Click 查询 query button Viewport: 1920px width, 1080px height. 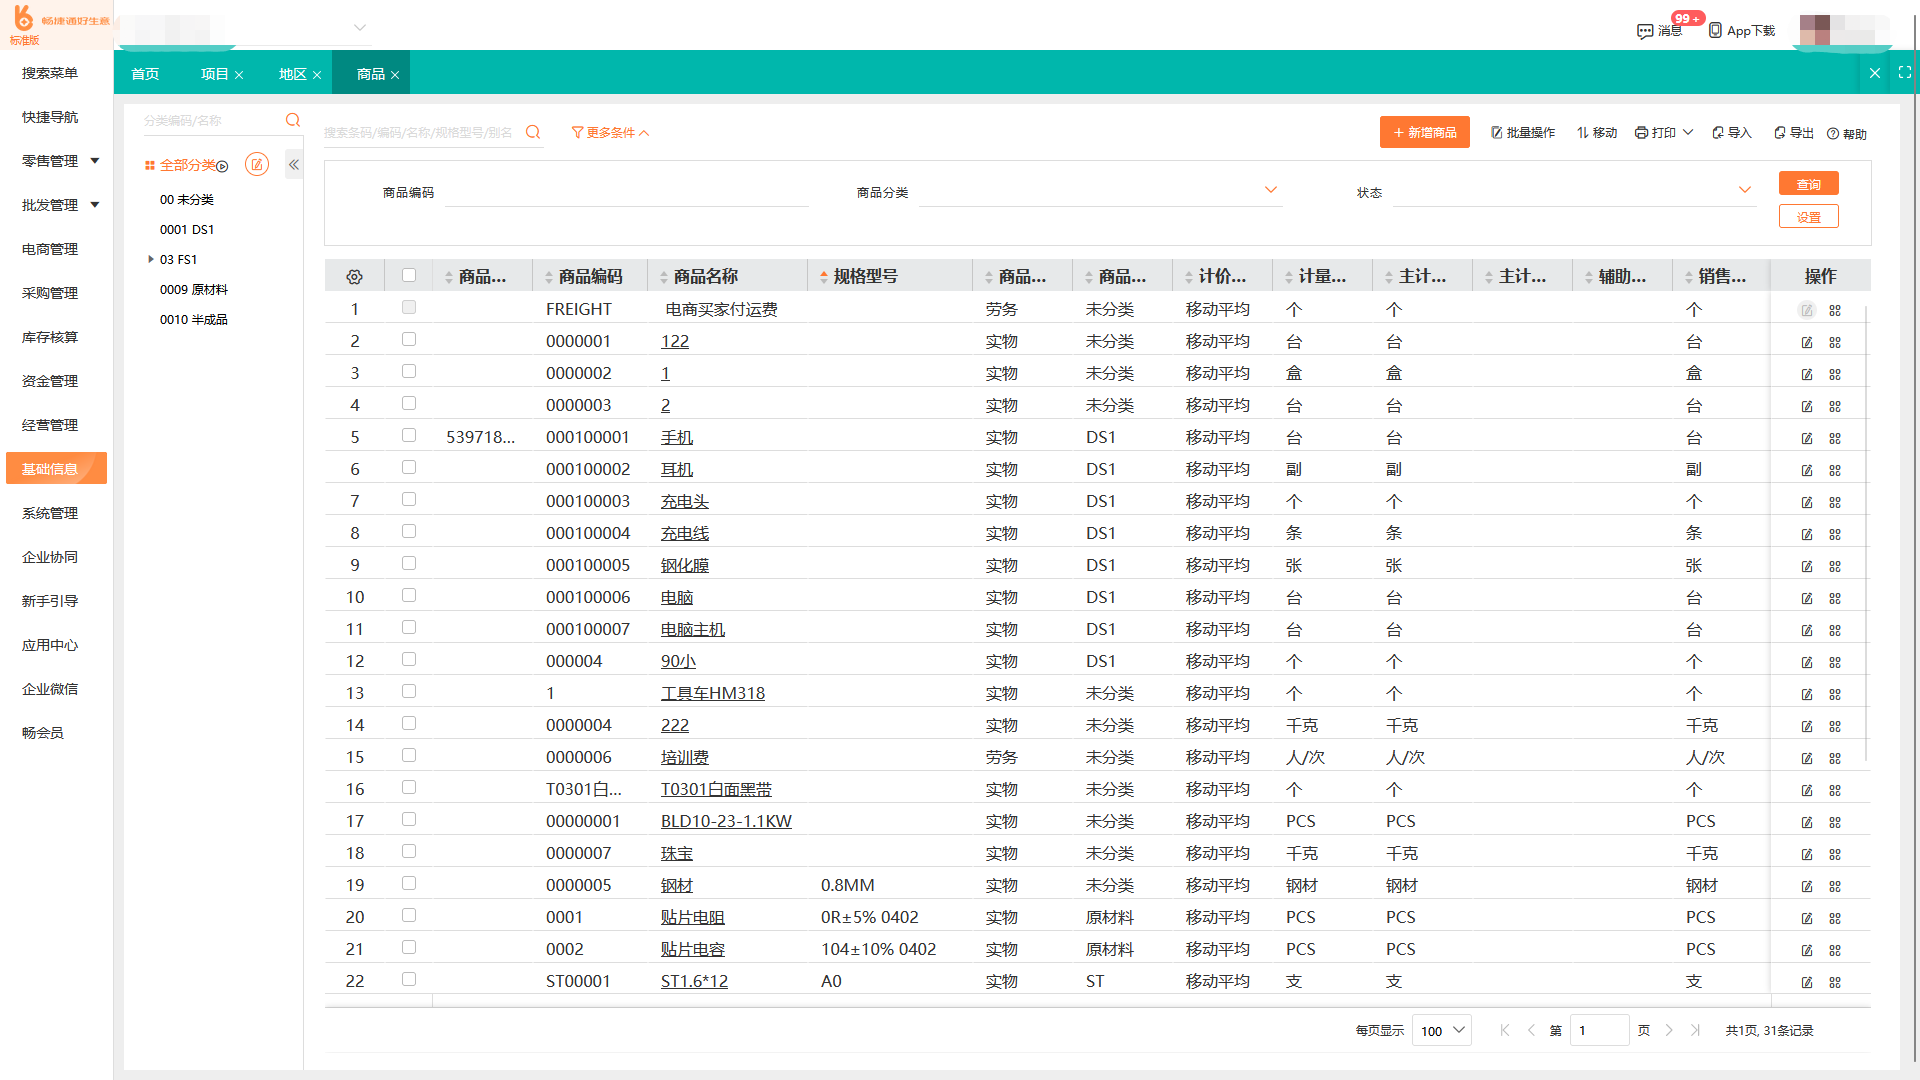(1808, 183)
